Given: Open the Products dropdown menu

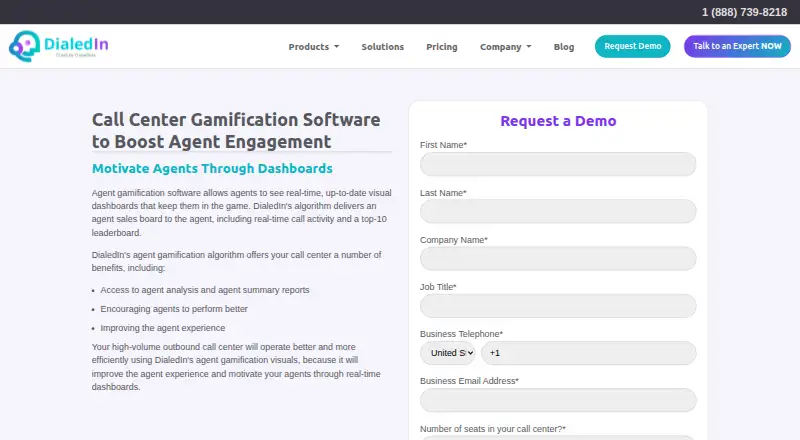Looking at the screenshot, I should (x=313, y=46).
